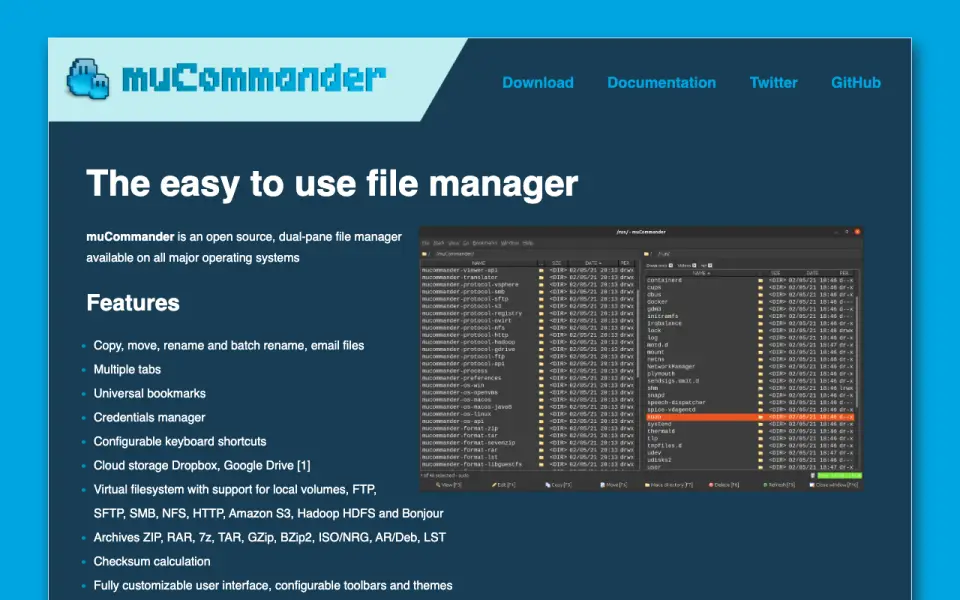Sort right pane by the NAME column header
Viewport: 960px width, 600px height.
coord(701,273)
